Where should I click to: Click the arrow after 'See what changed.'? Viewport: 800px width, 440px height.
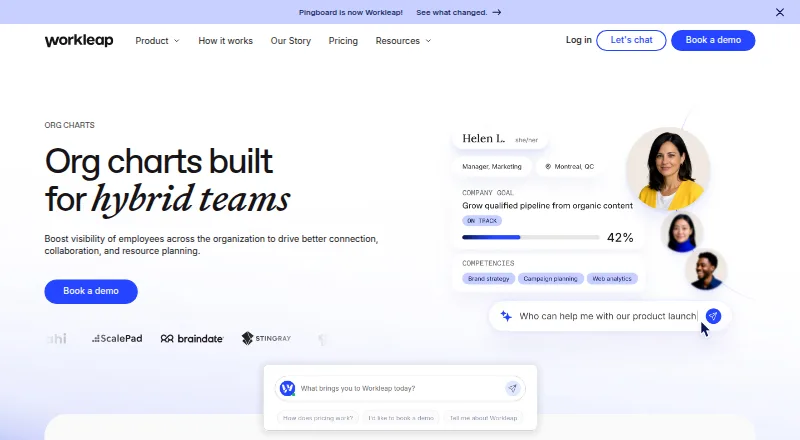coord(496,12)
